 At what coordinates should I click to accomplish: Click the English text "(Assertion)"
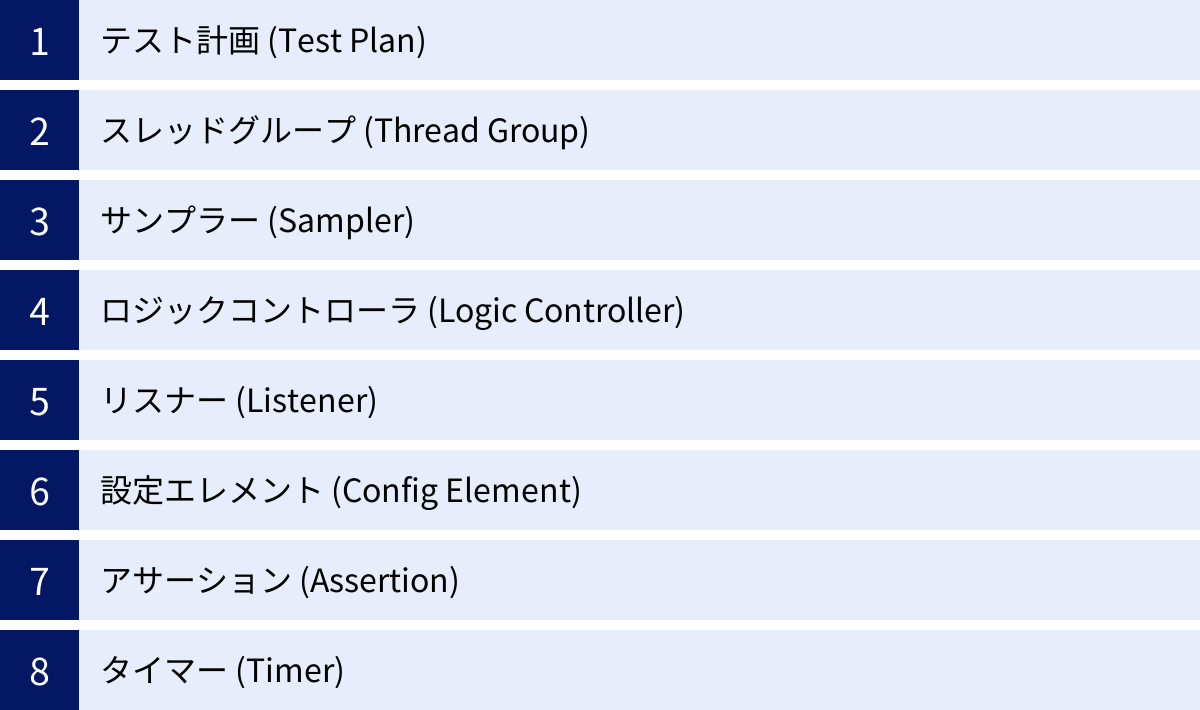pyautogui.click(x=380, y=581)
